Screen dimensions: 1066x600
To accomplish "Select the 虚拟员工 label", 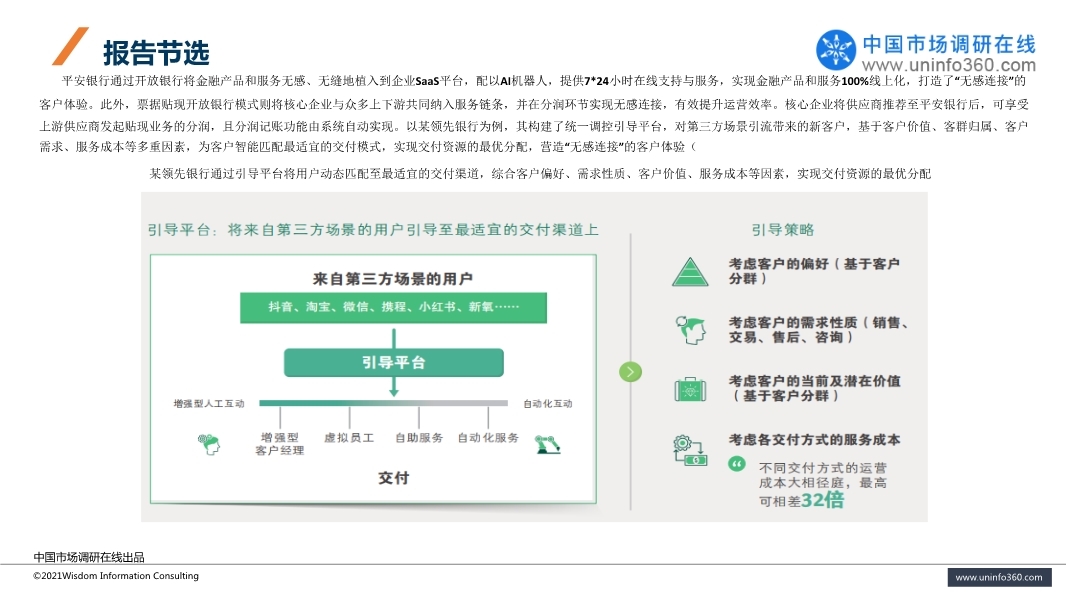I will click(x=349, y=438).
